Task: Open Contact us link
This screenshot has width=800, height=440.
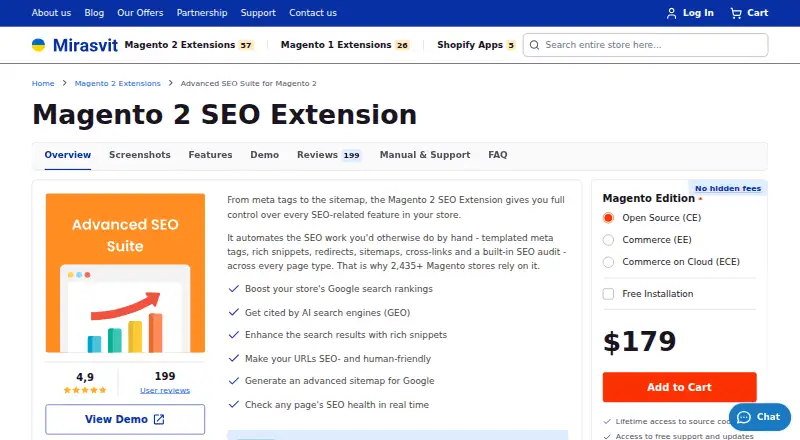Action: click(x=313, y=13)
